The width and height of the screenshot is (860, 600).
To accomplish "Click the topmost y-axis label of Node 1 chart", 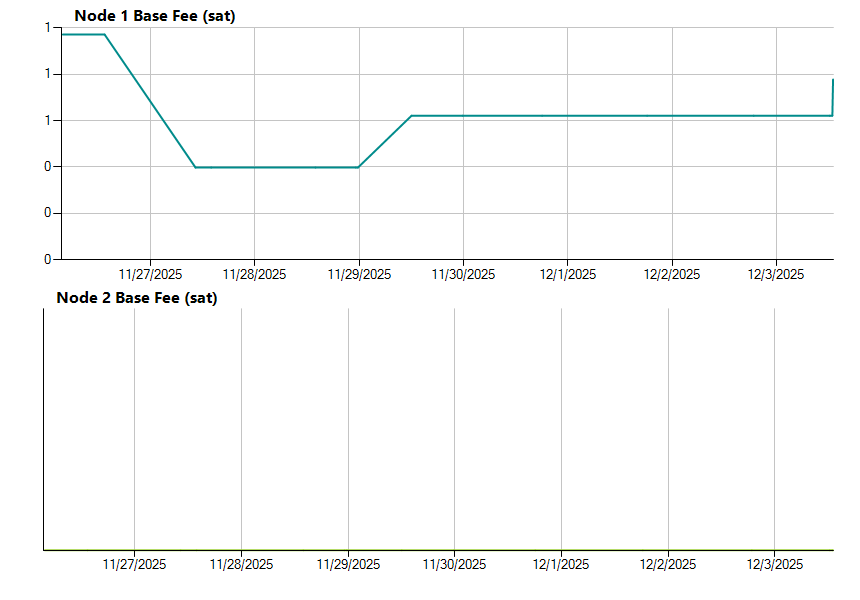I will (46, 28).
